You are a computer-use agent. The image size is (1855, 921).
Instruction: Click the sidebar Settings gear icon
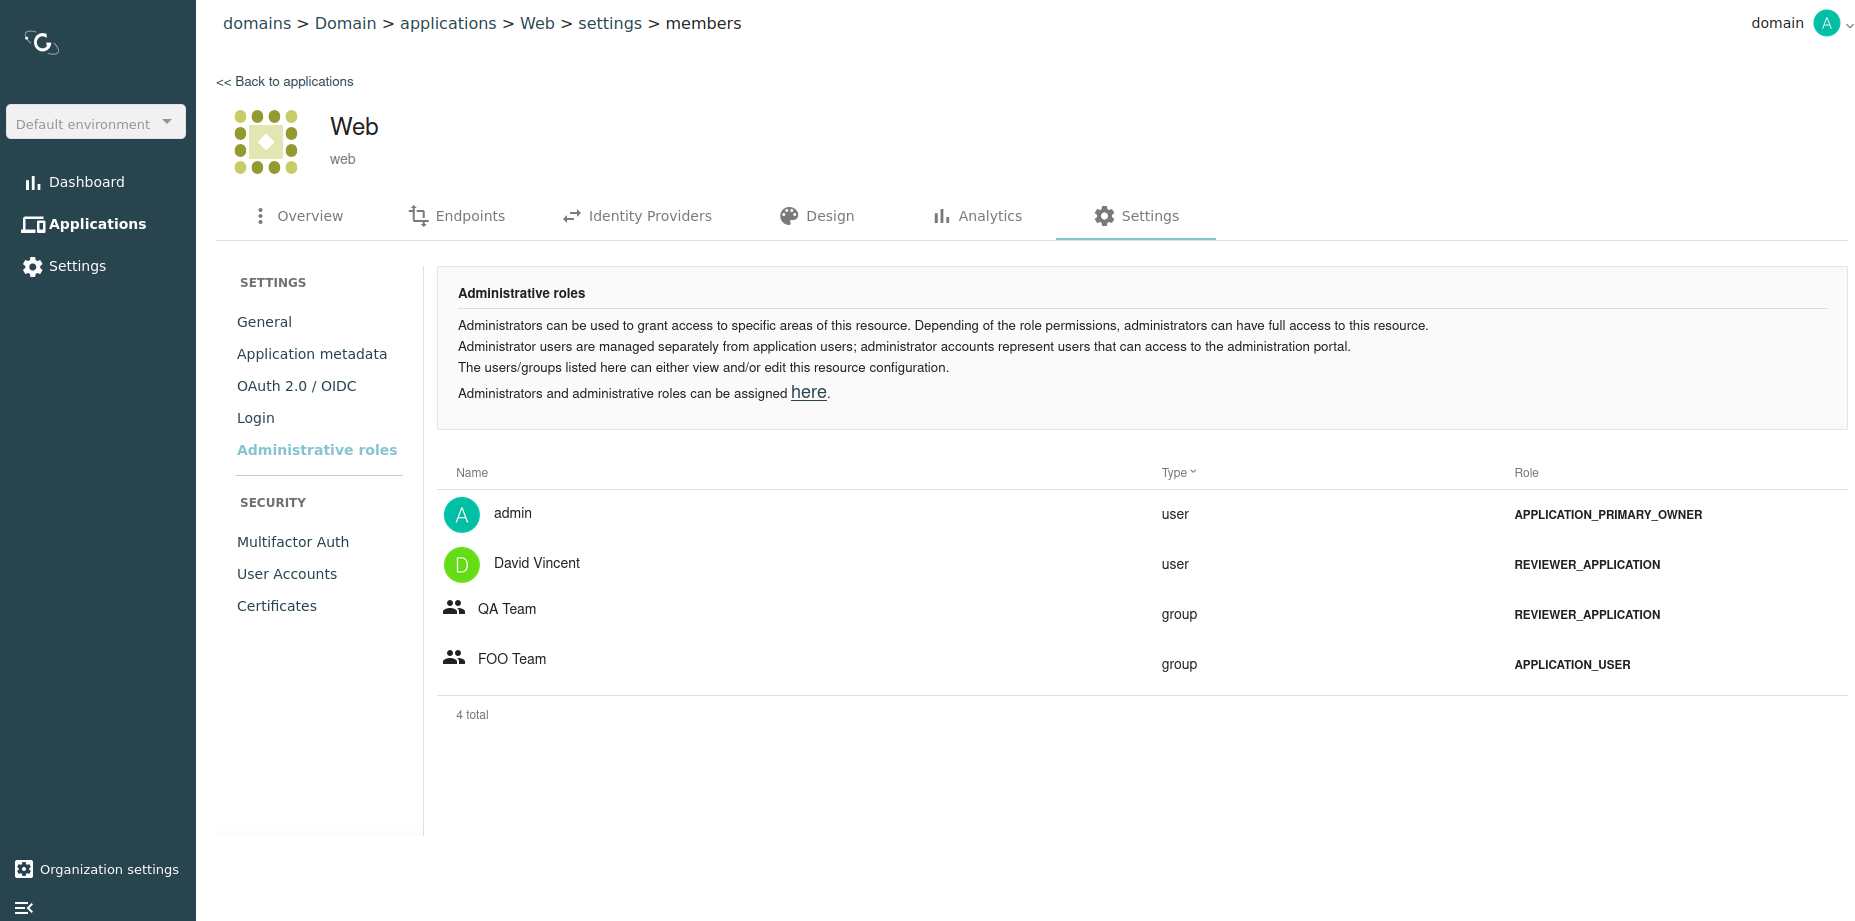coord(33,267)
